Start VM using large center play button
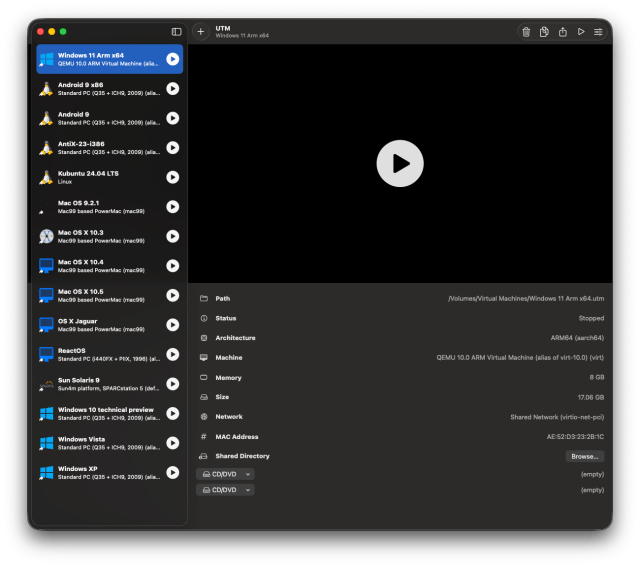640x566 pixels. (x=400, y=163)
